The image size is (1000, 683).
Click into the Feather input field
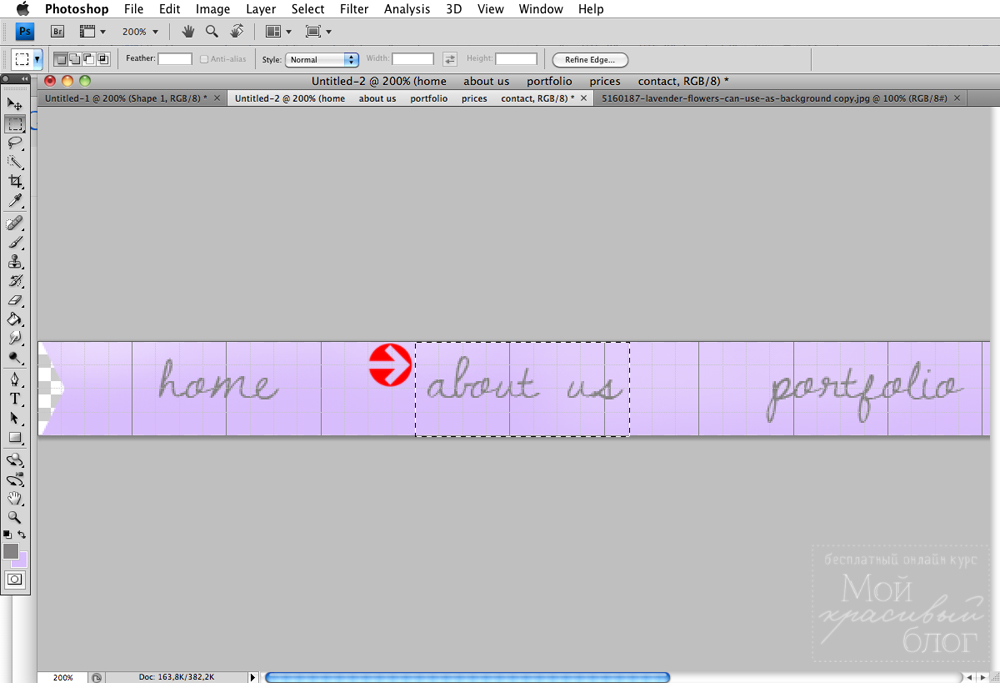coord(175,59)
